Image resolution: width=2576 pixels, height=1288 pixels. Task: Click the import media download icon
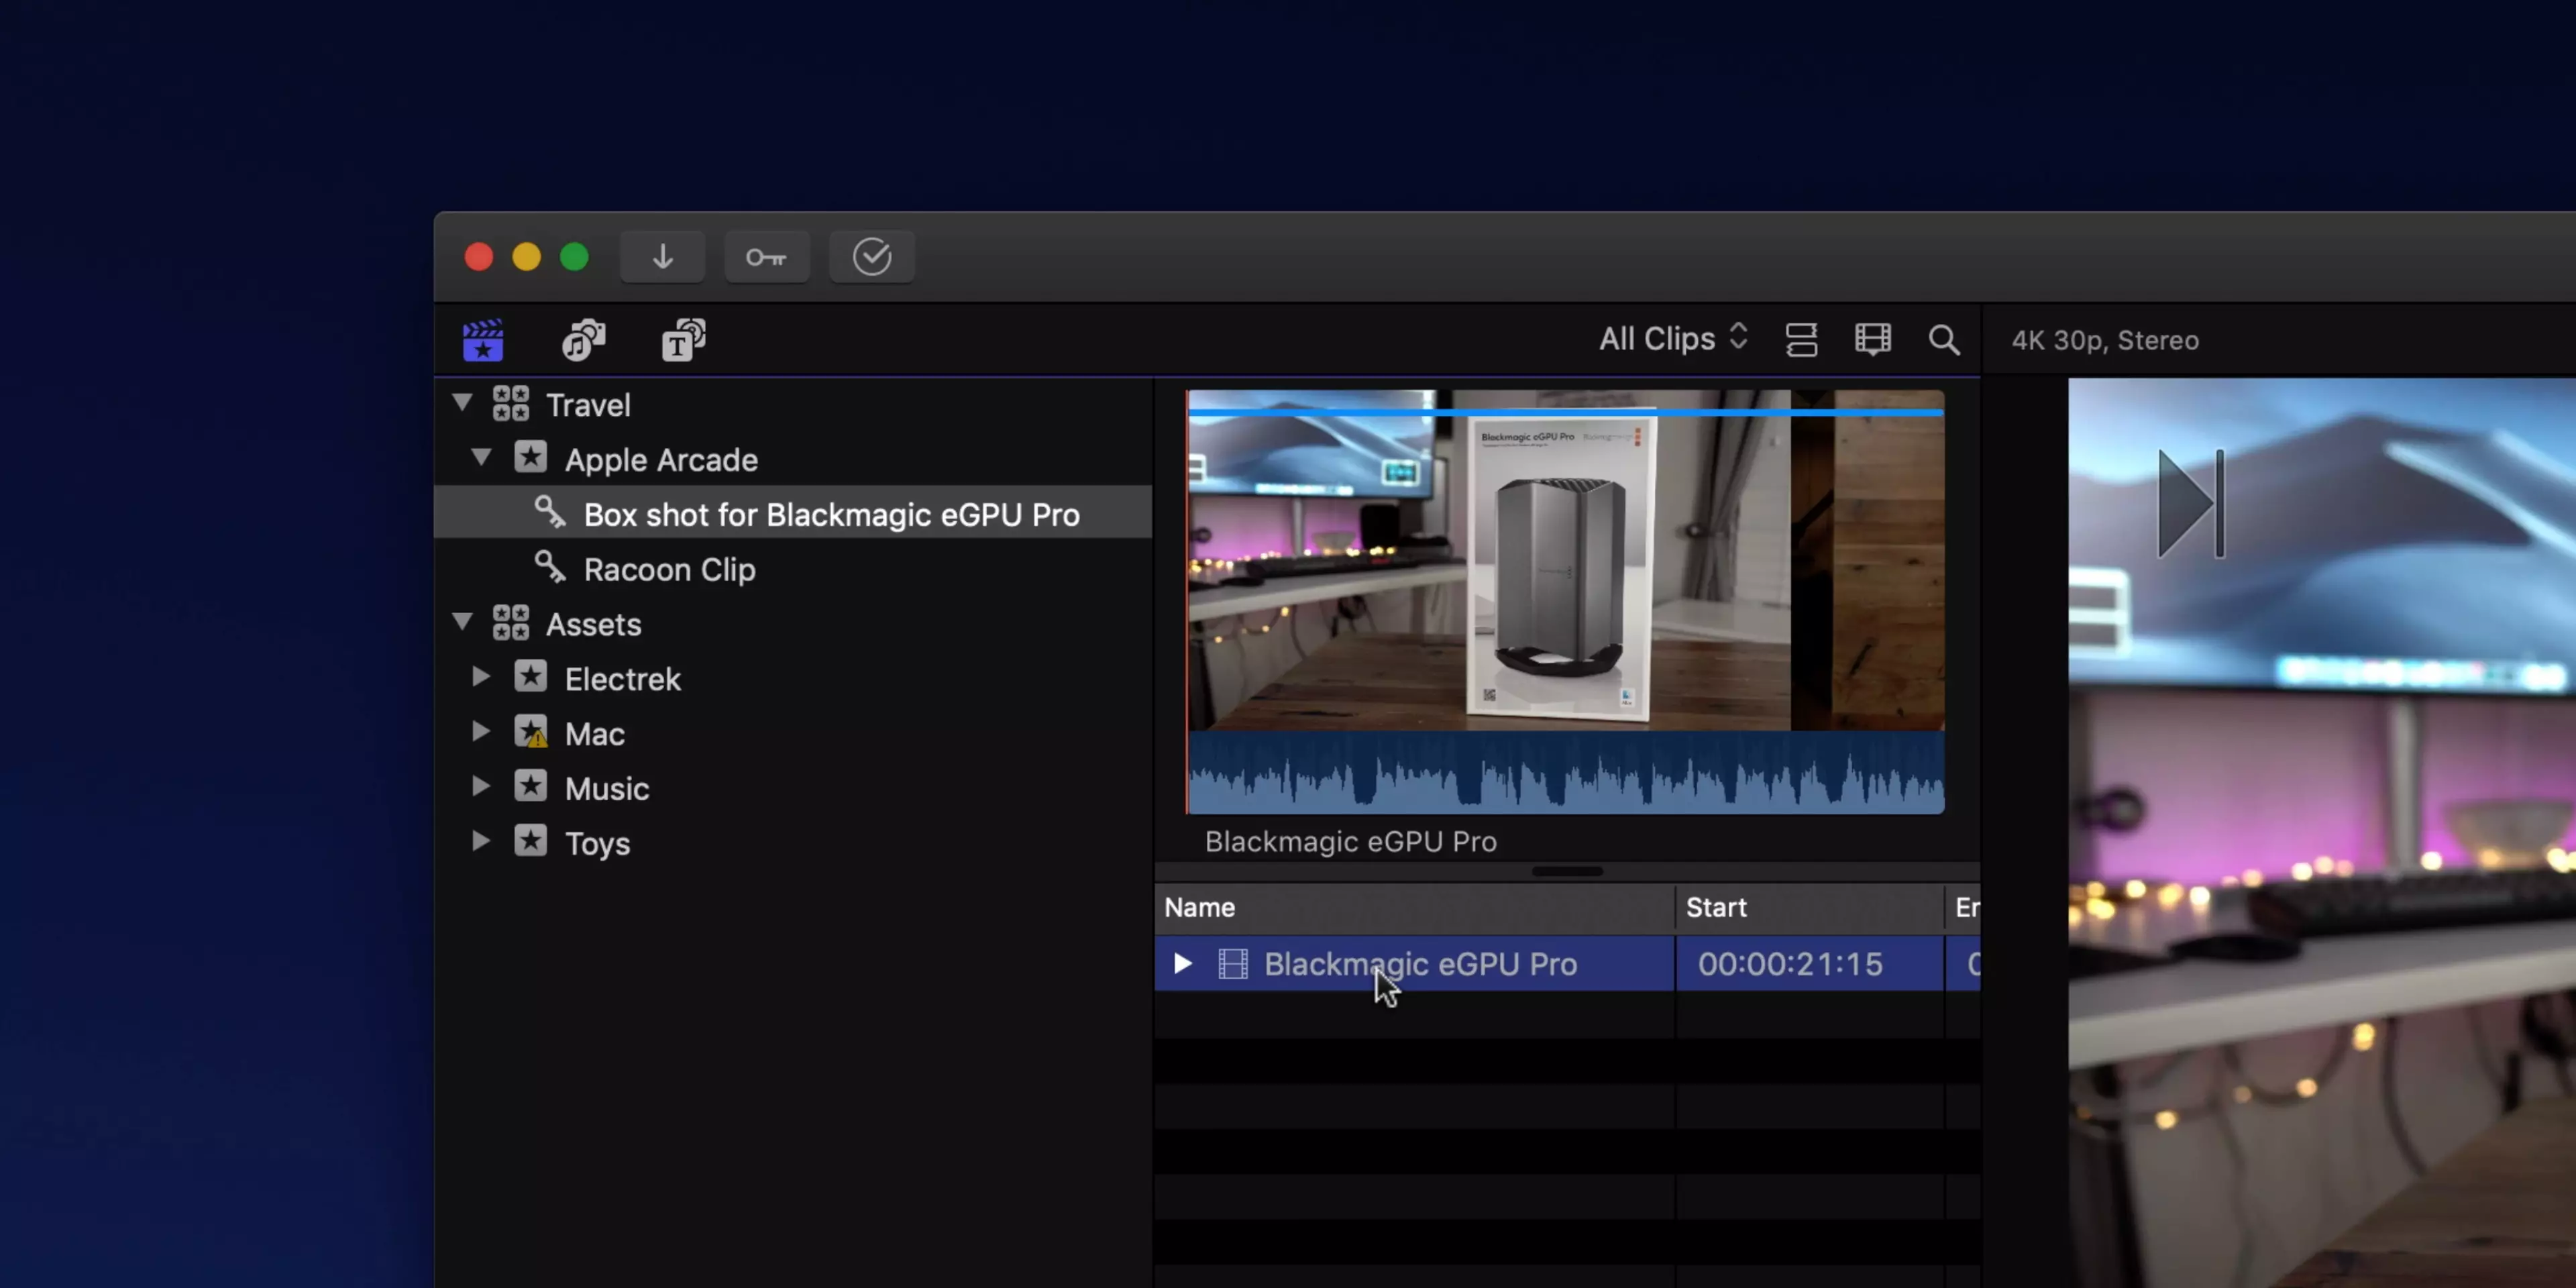click(x=663, y=258)
